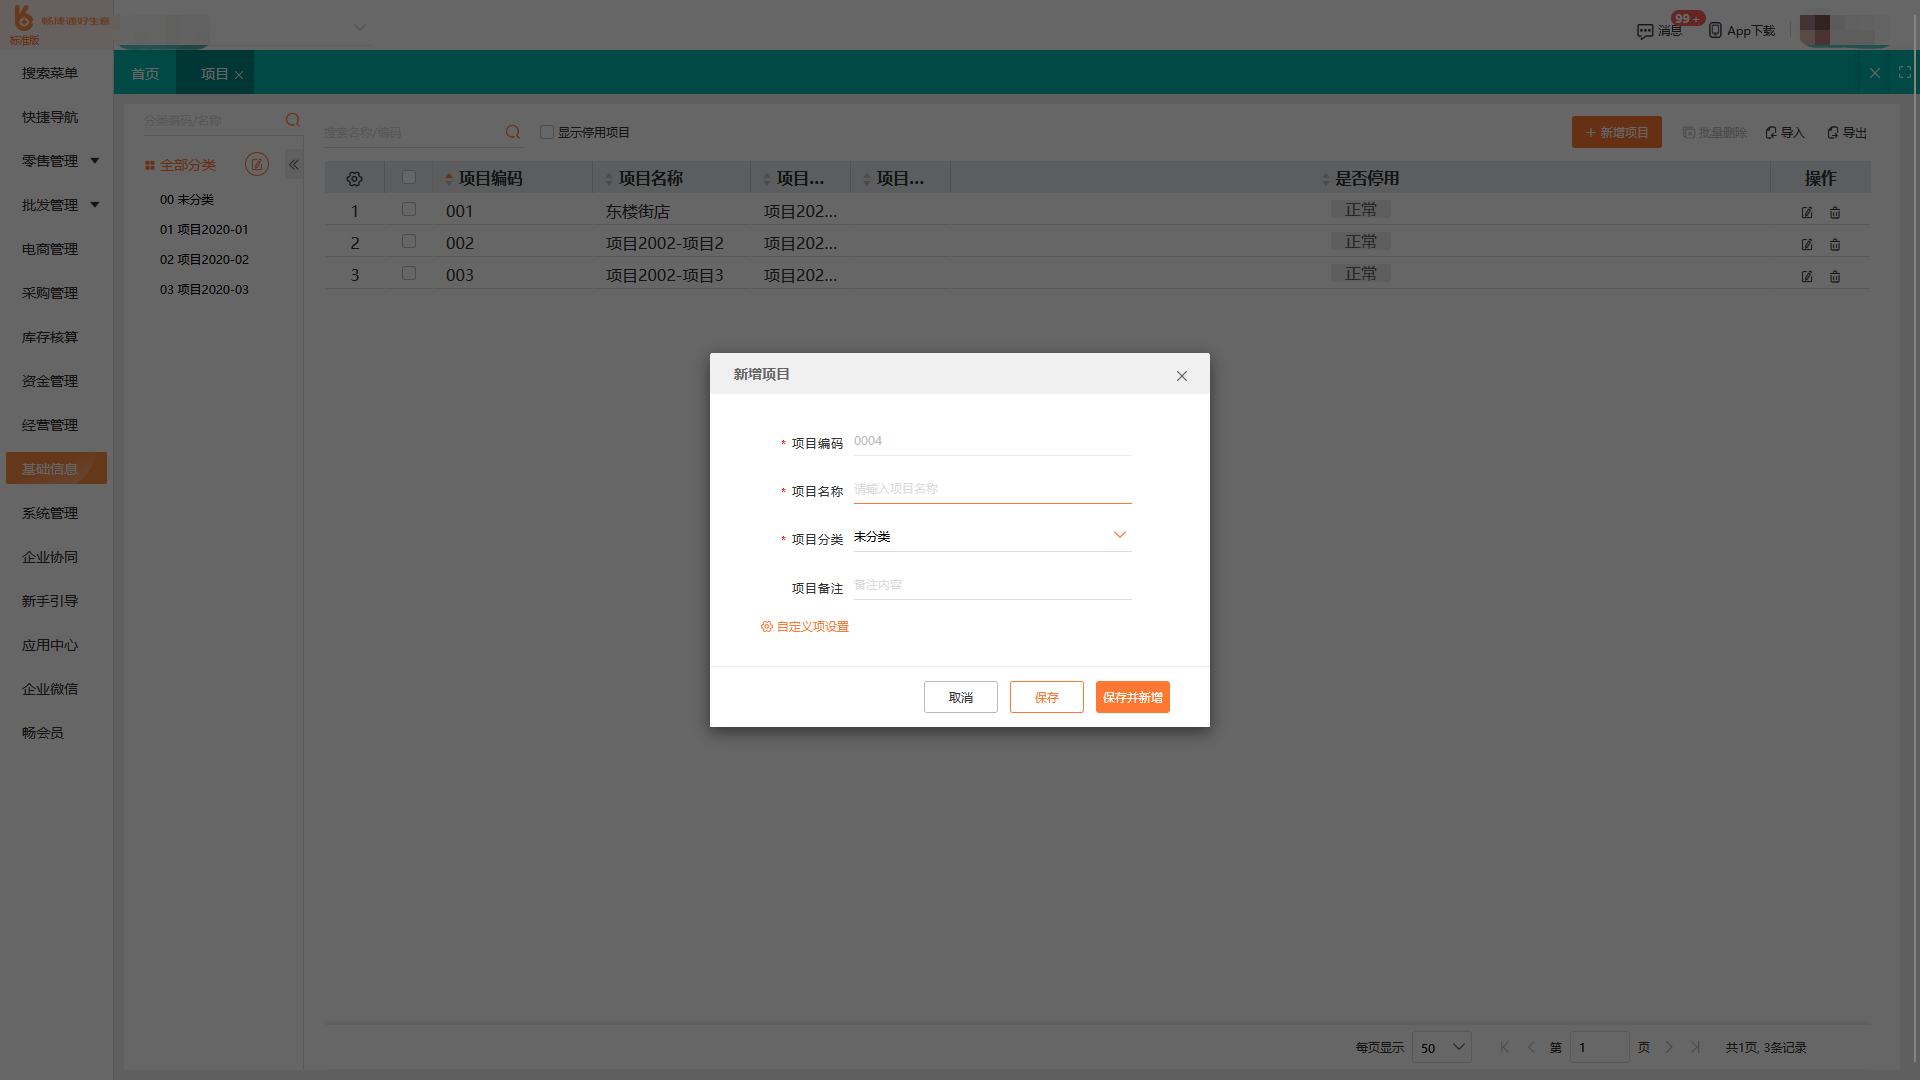
Task: Select every 50 per page dropdown
Action: point(1440,1047)
